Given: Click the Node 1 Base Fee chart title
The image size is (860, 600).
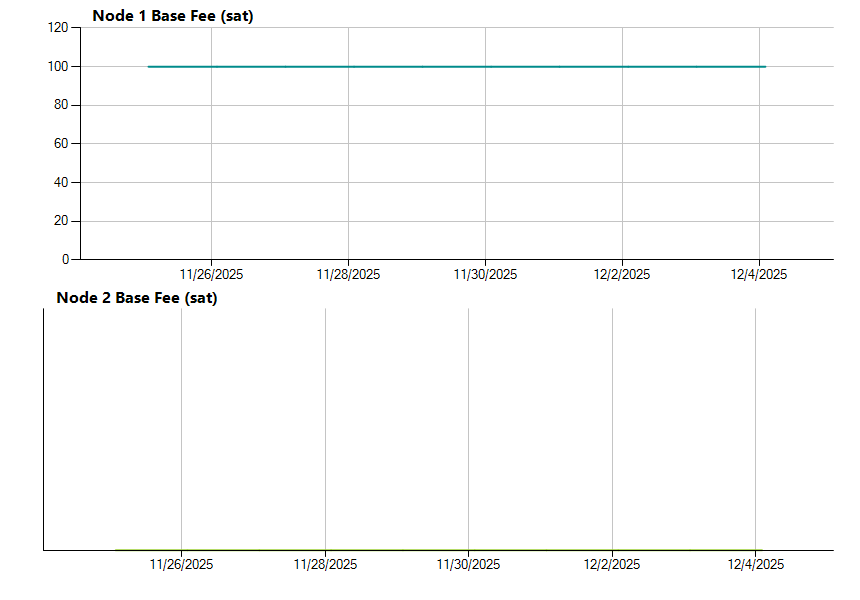Looking at the screenshot, I should (x=167, y=15).
